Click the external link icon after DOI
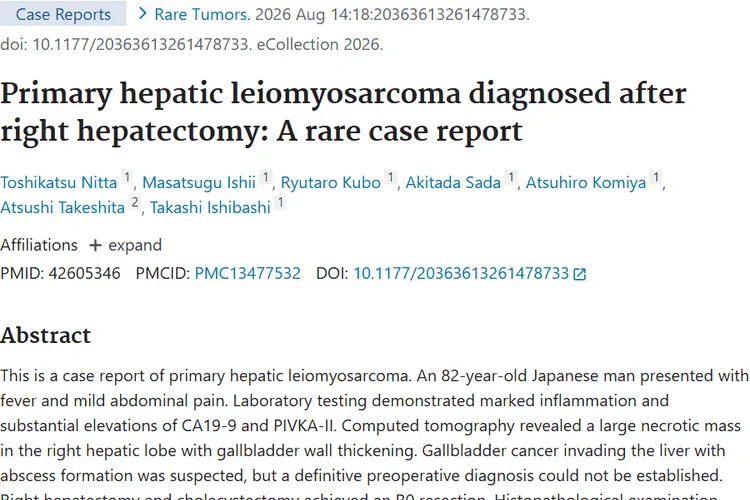This screenshot has height=500, width=750. pos(580,274)
